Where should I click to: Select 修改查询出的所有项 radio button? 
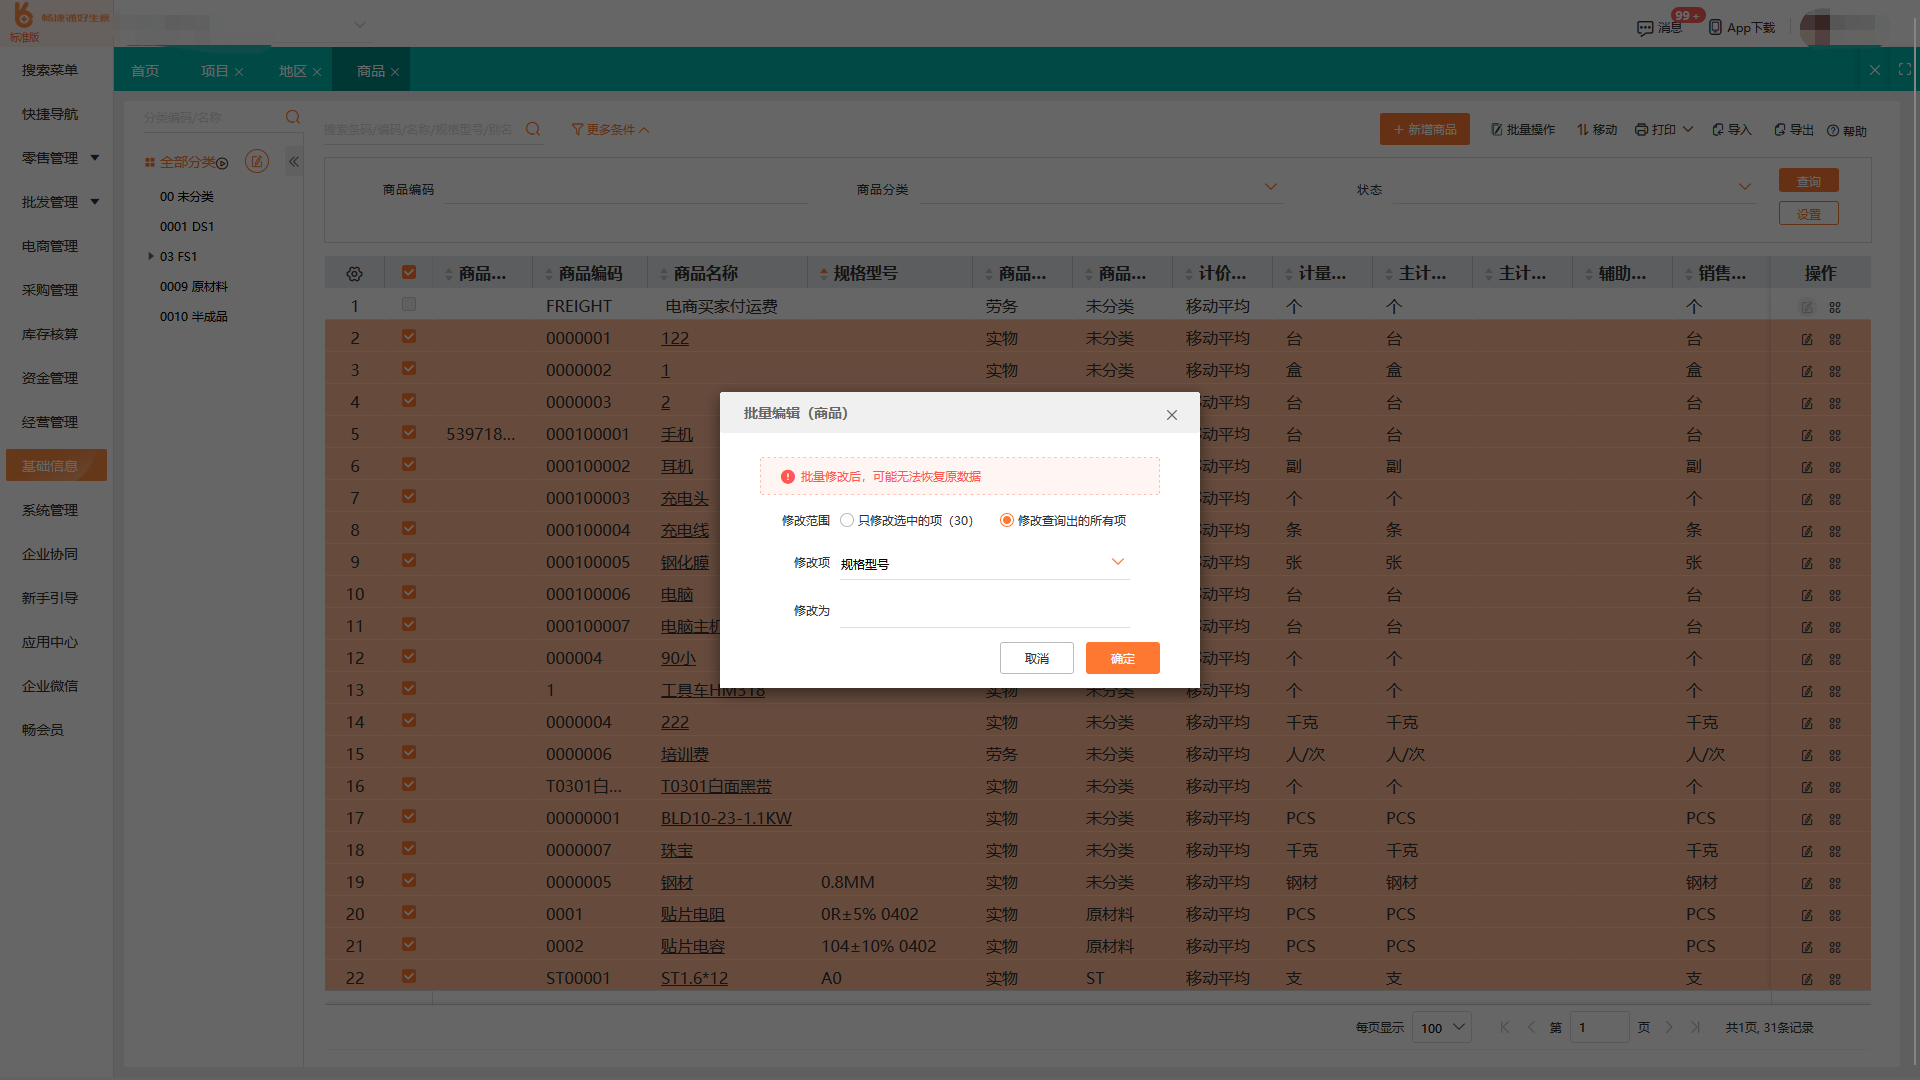click(x=1006, y=520)
